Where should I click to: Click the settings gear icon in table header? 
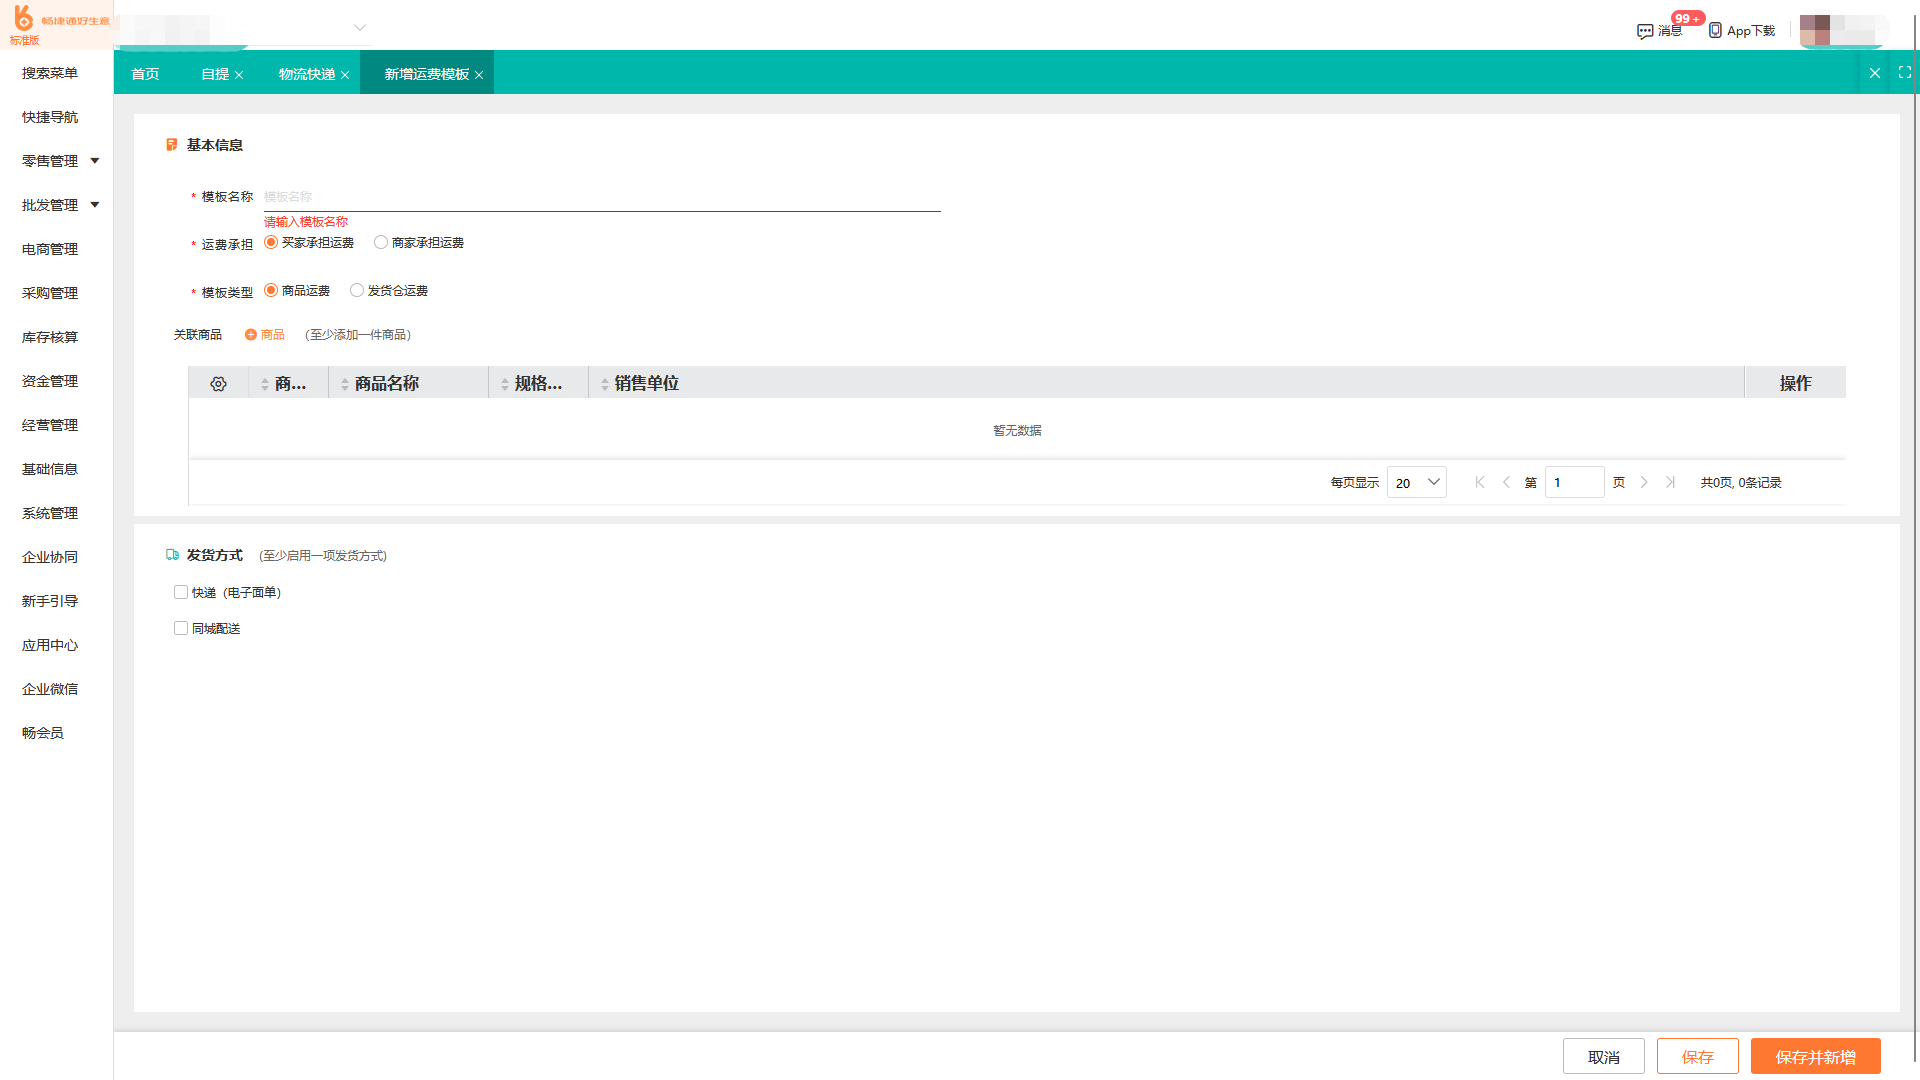[218, 382]
